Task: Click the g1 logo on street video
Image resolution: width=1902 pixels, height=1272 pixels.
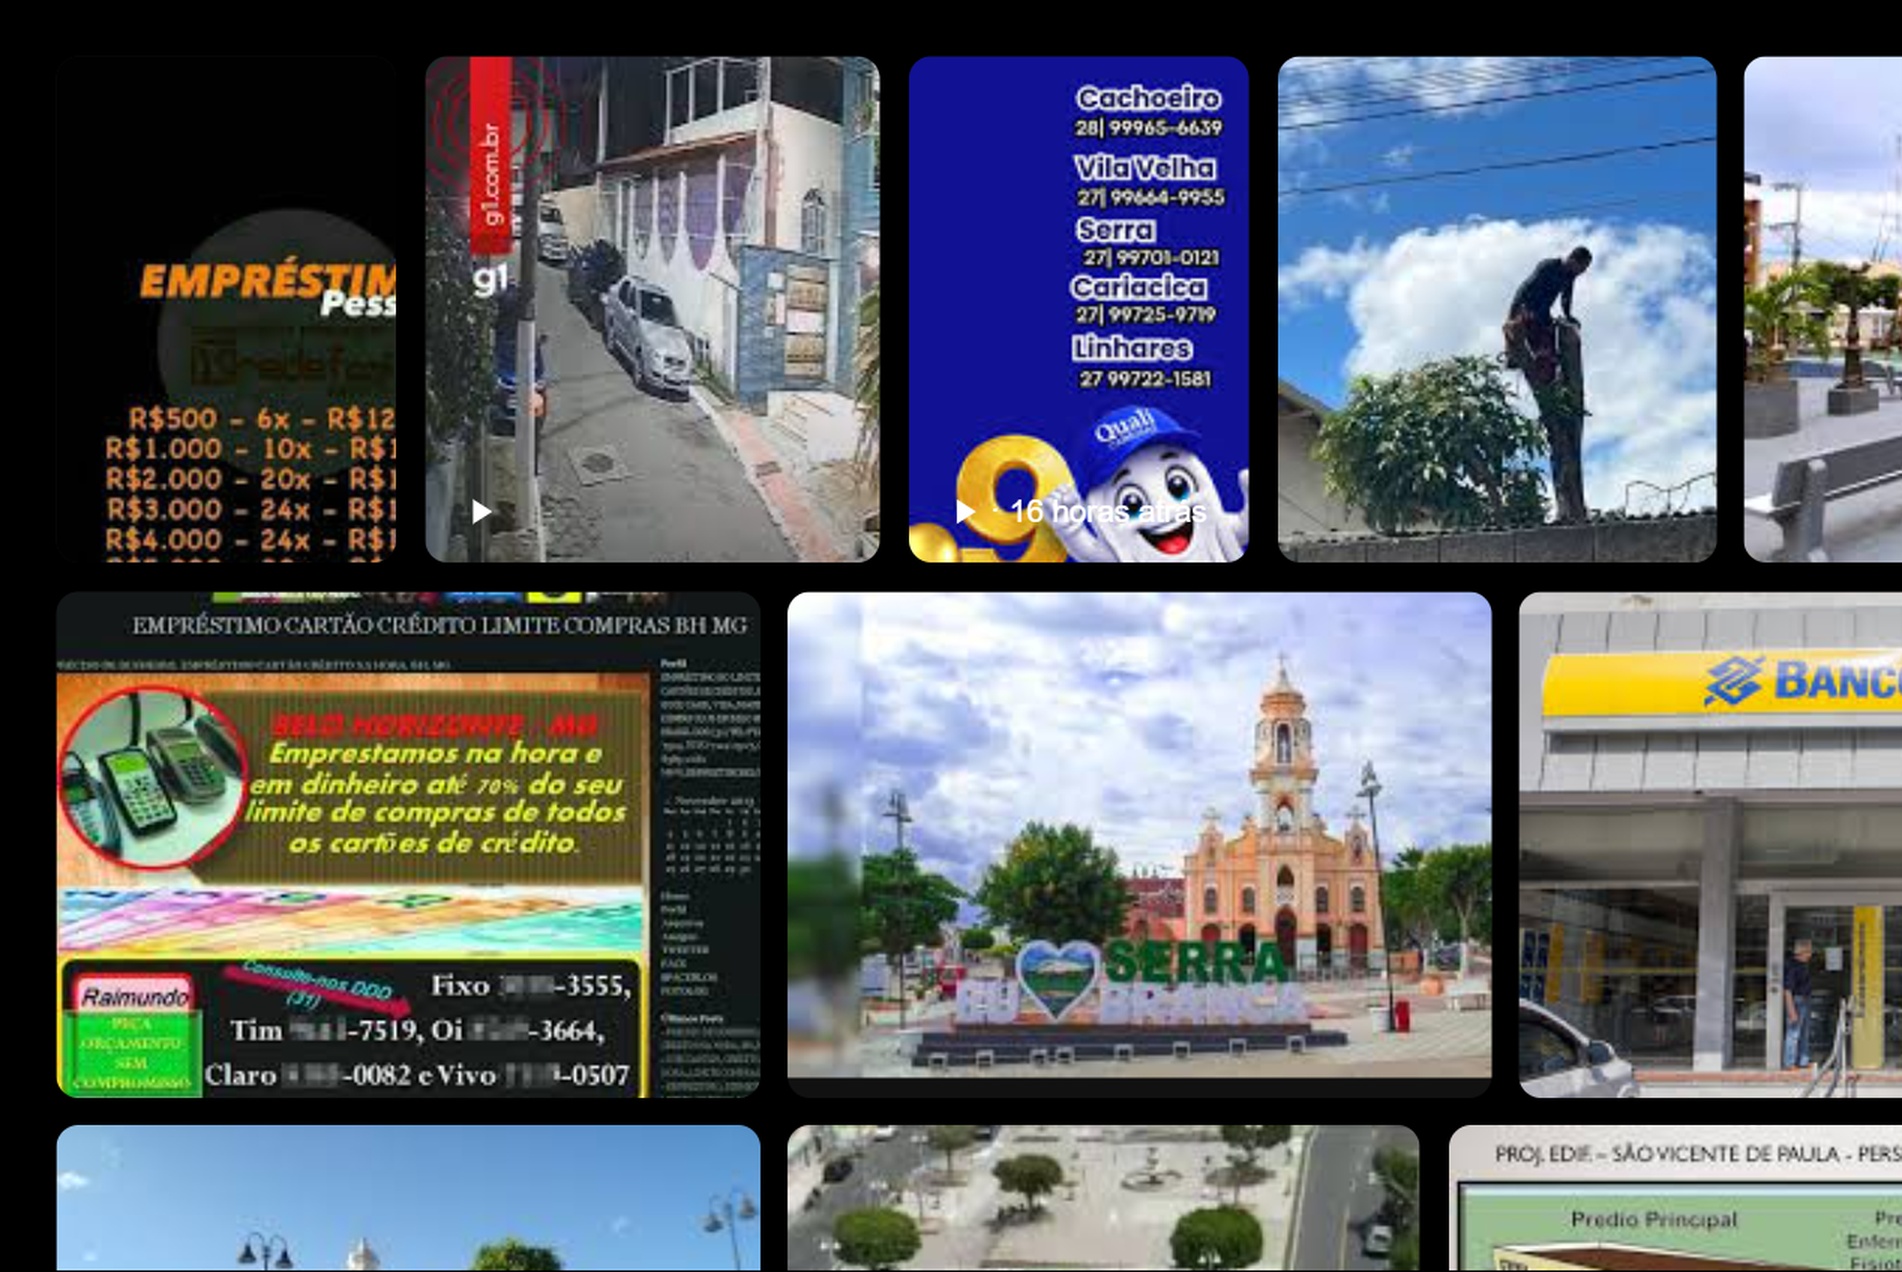Action: coord(490,279)
